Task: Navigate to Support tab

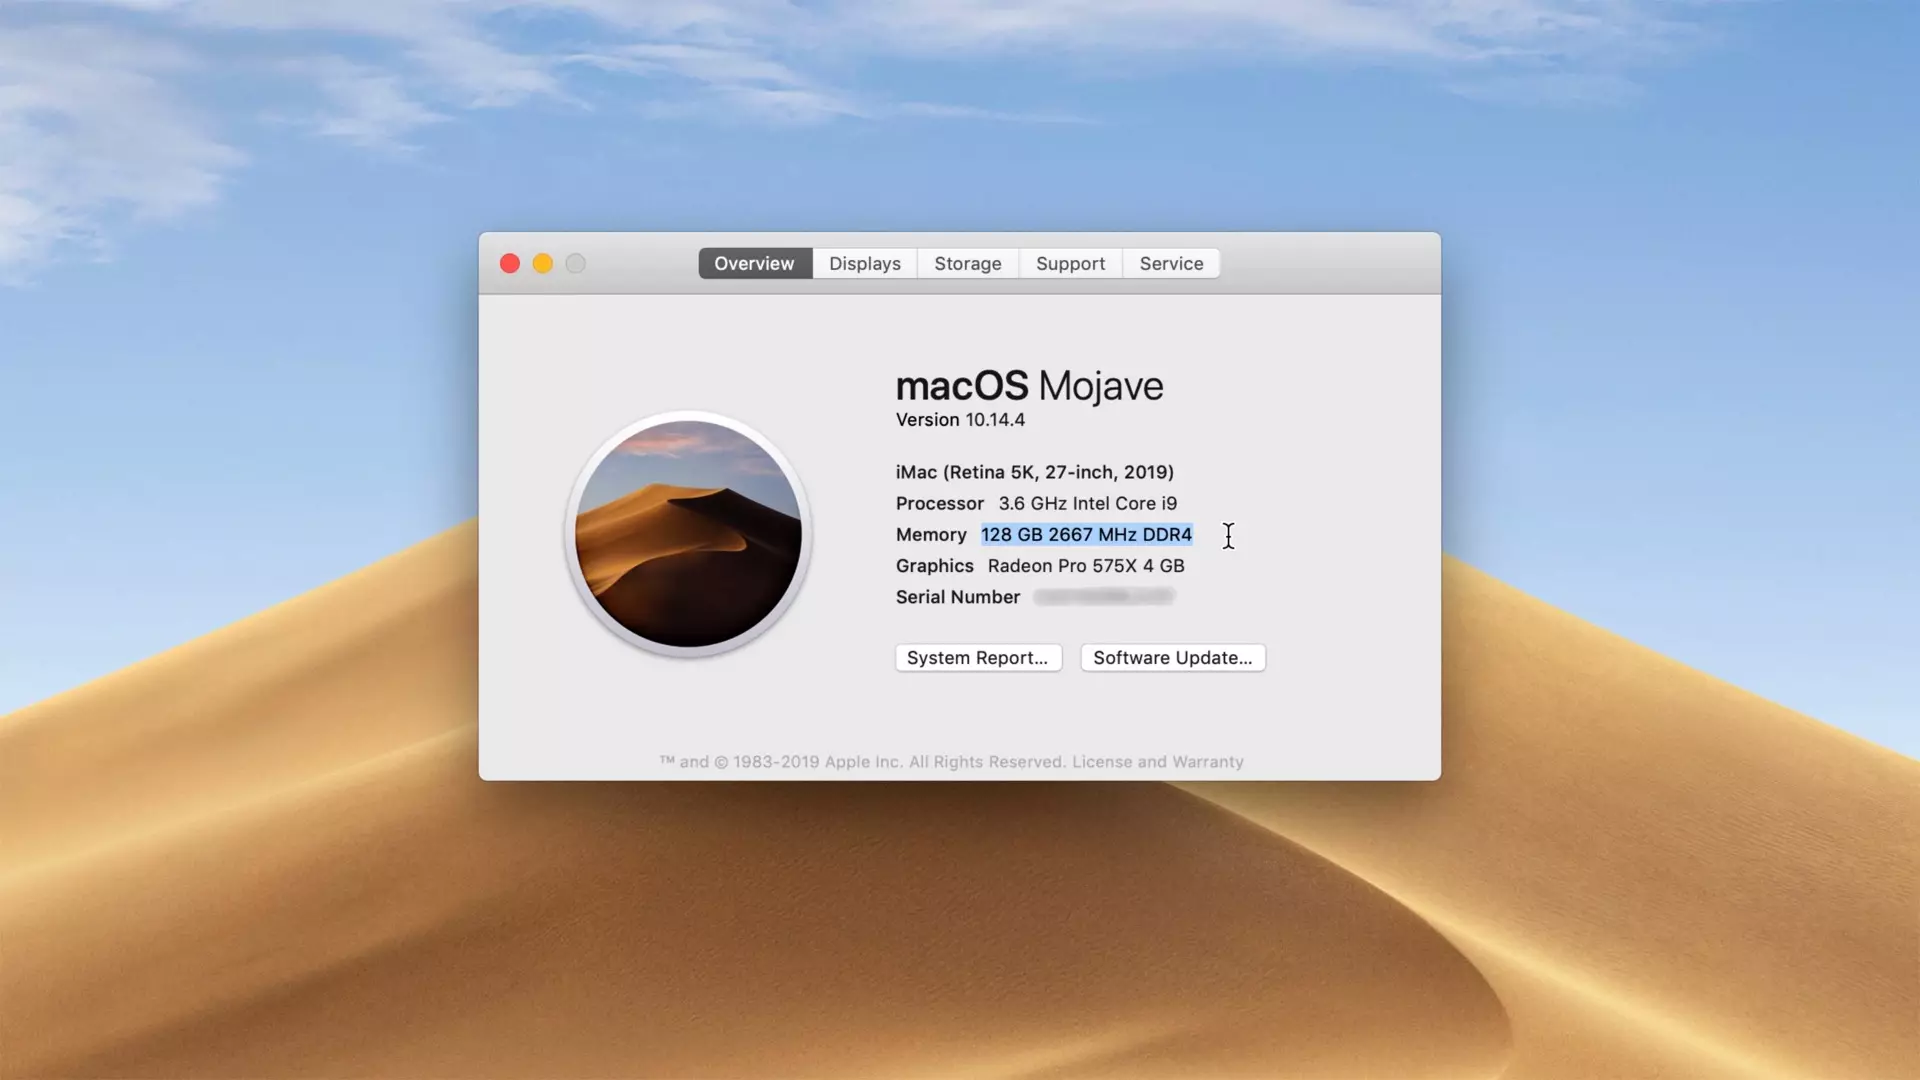Action: click(x=1069, y=262)
